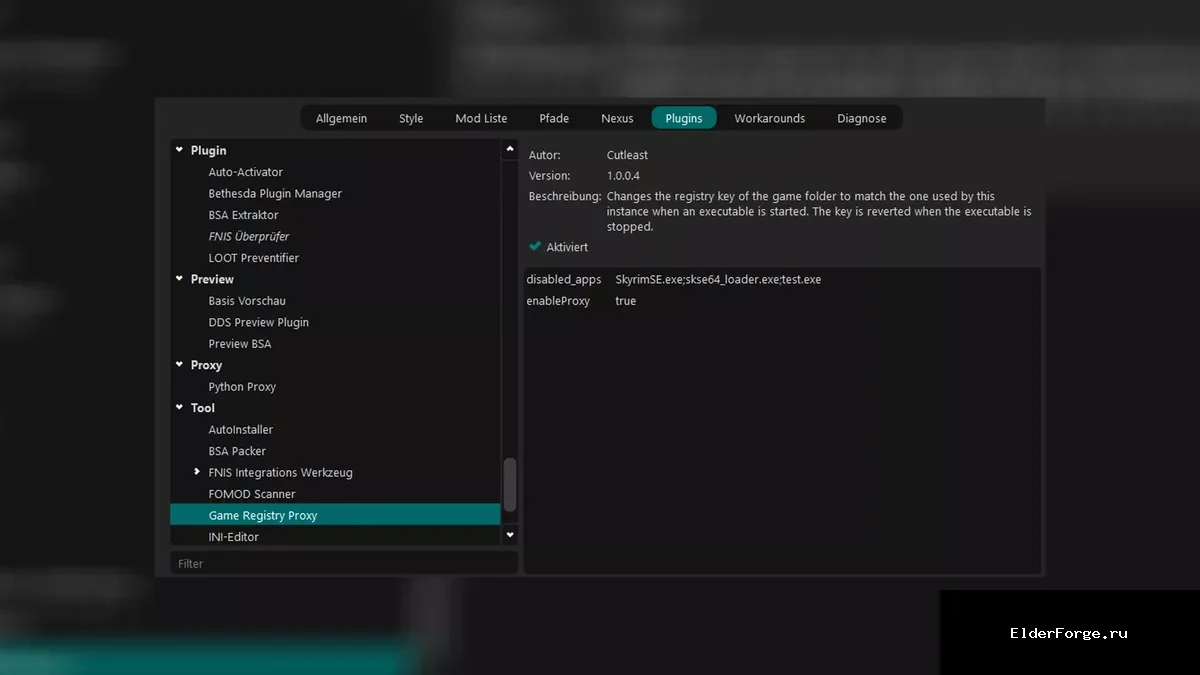Click the plugin Filter text field
The height and width of the screenshot is (675, 1200).
point(343,564)
